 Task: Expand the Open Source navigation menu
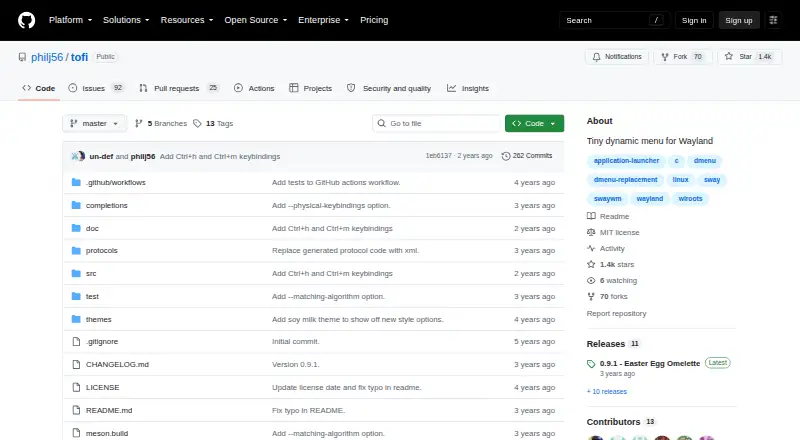pos(256,20)
